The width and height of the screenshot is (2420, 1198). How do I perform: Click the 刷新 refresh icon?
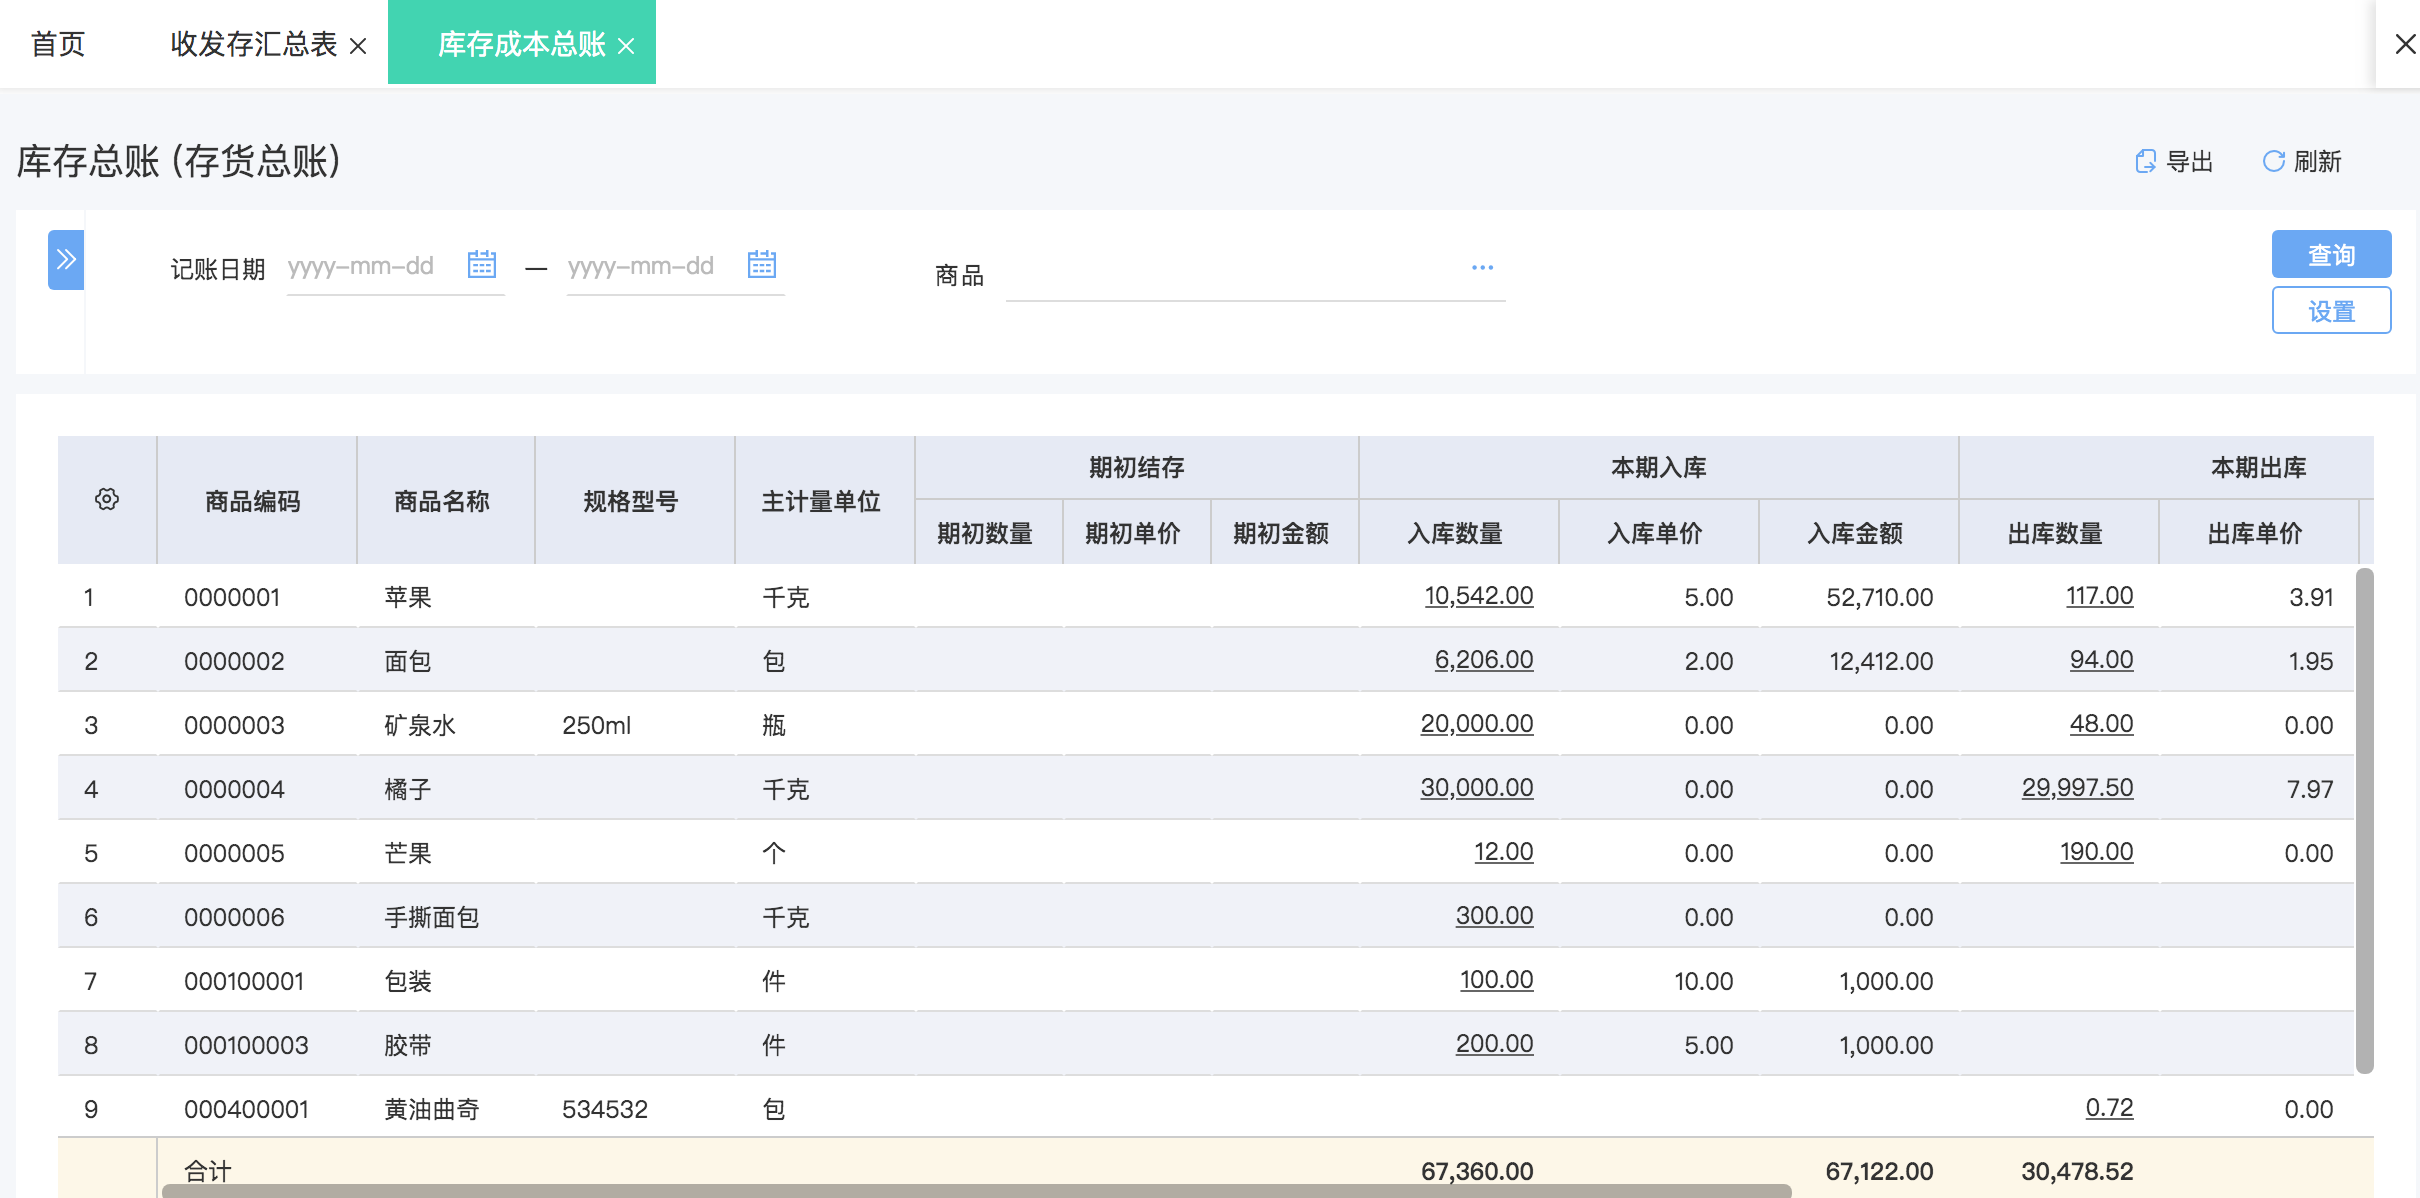[x=2276, y=161]
